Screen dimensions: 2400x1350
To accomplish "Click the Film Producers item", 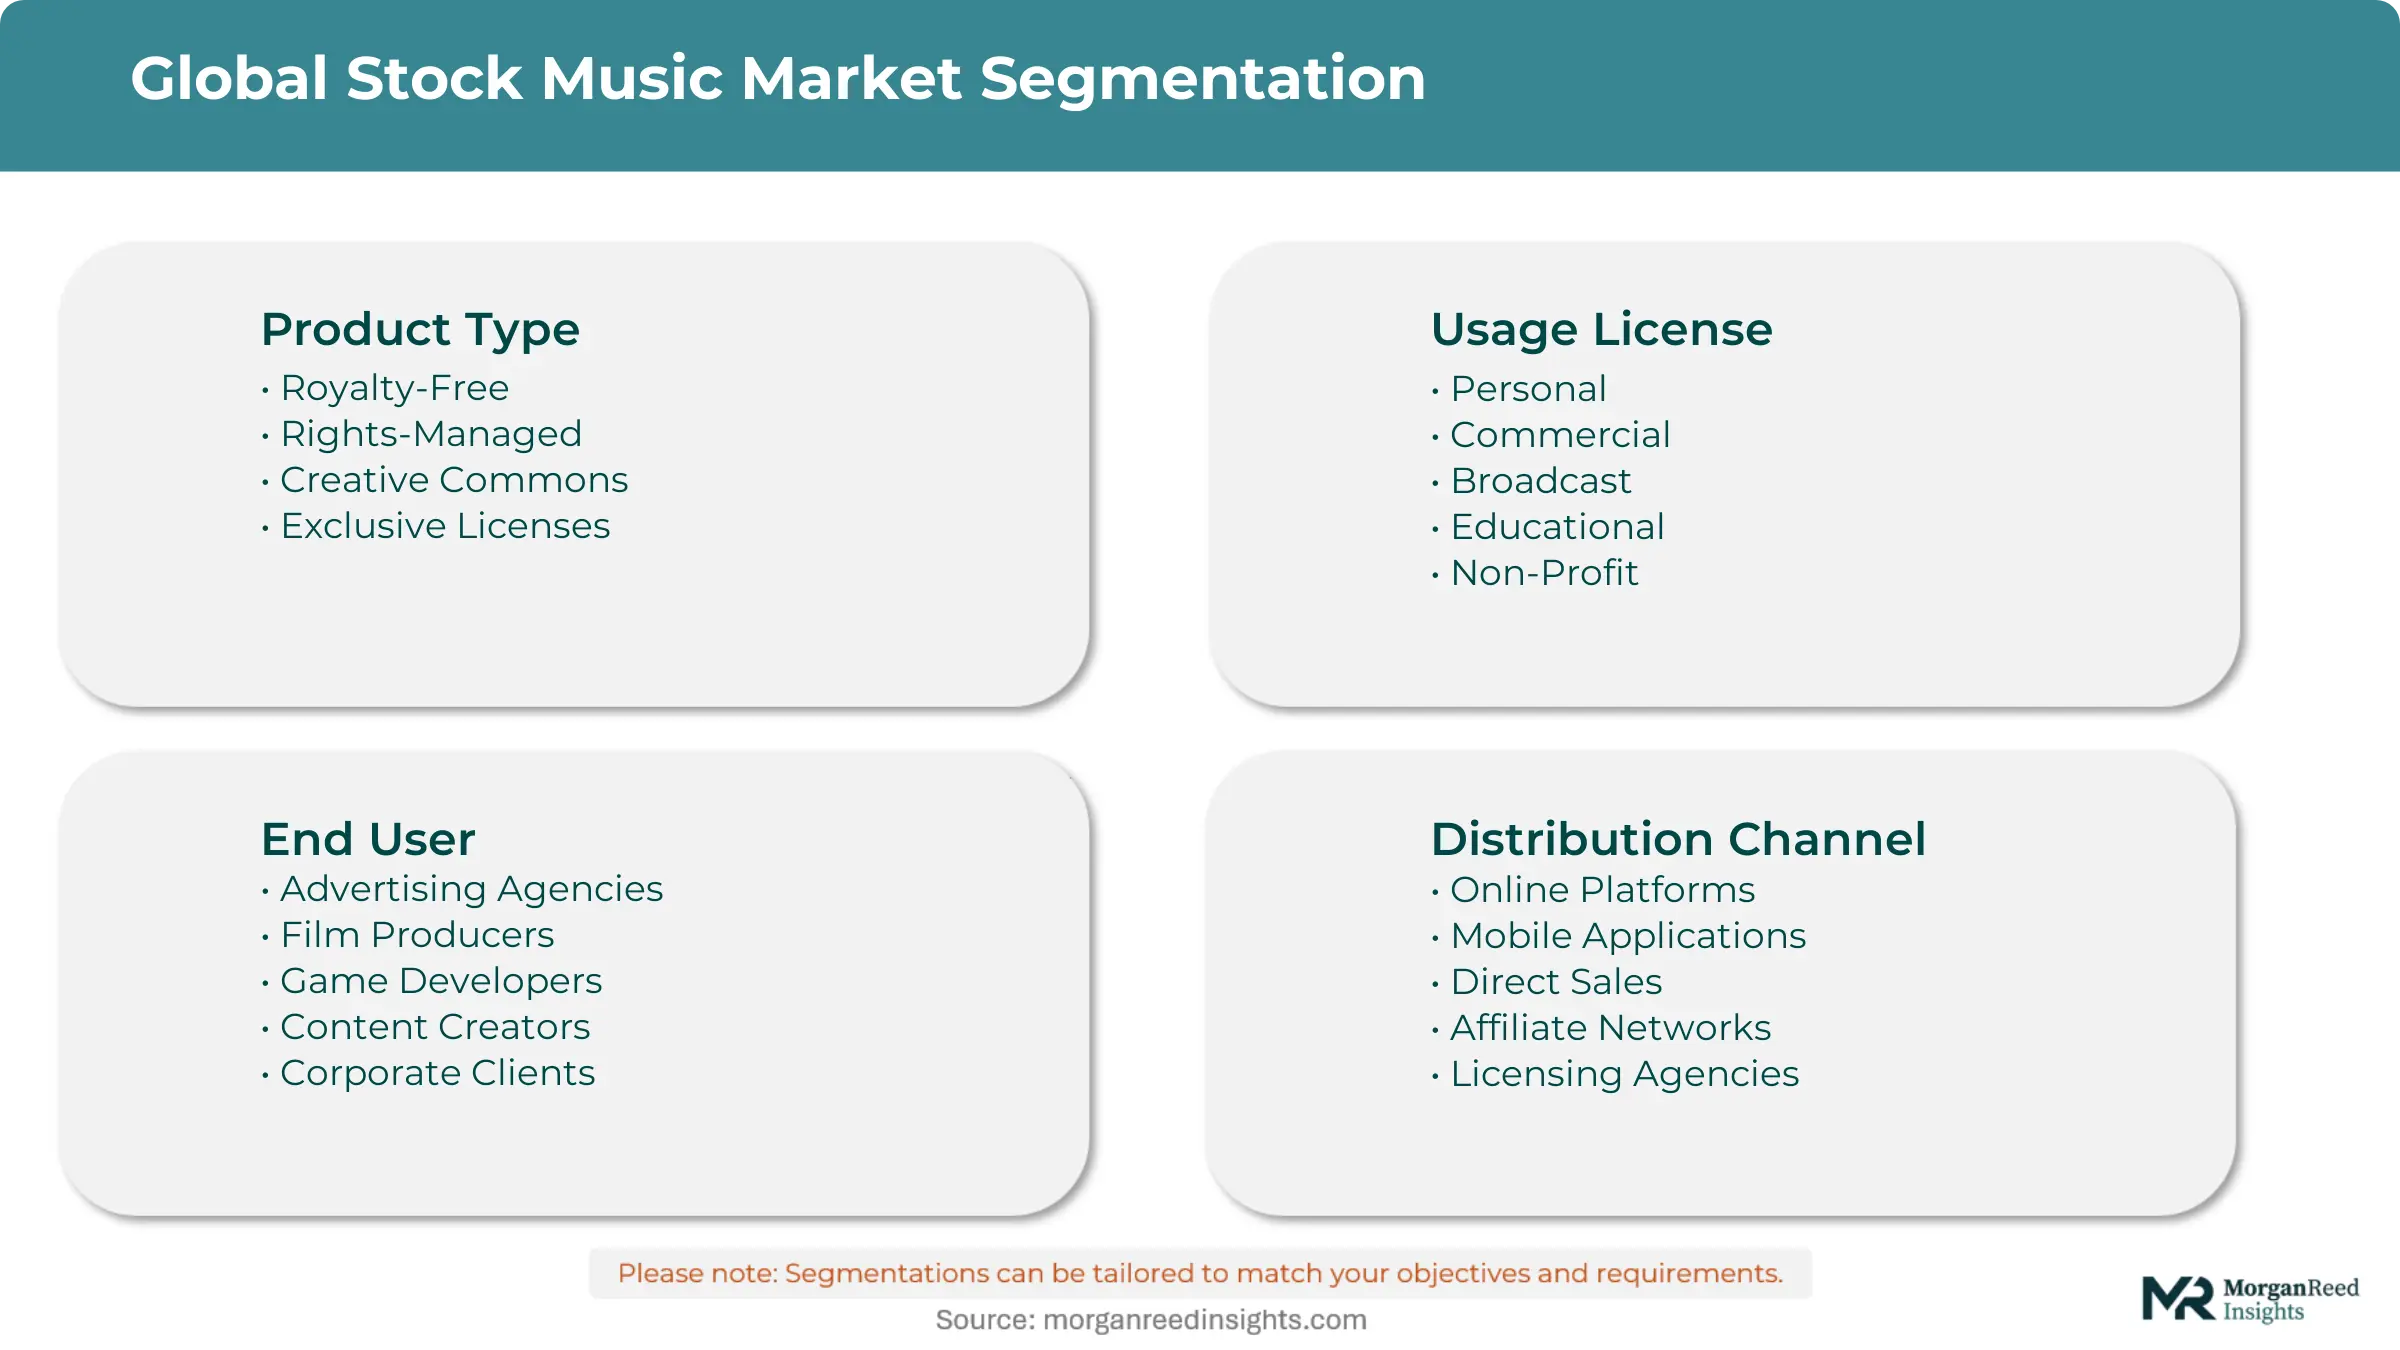I will (417, 935).
